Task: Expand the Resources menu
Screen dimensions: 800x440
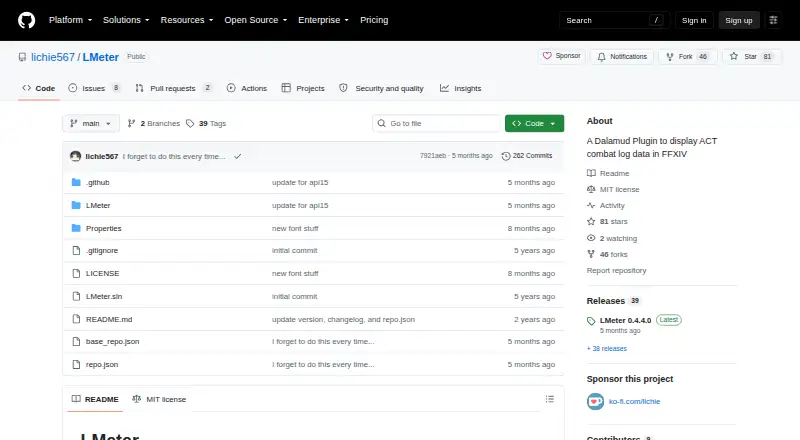Action: [187, 20]
